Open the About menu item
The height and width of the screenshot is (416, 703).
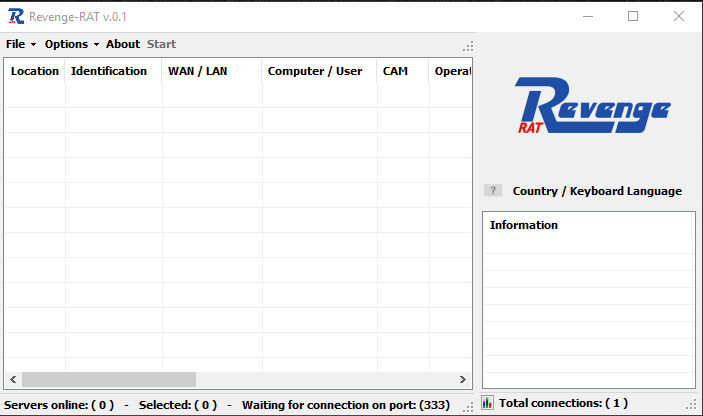[x=123, y=44]
